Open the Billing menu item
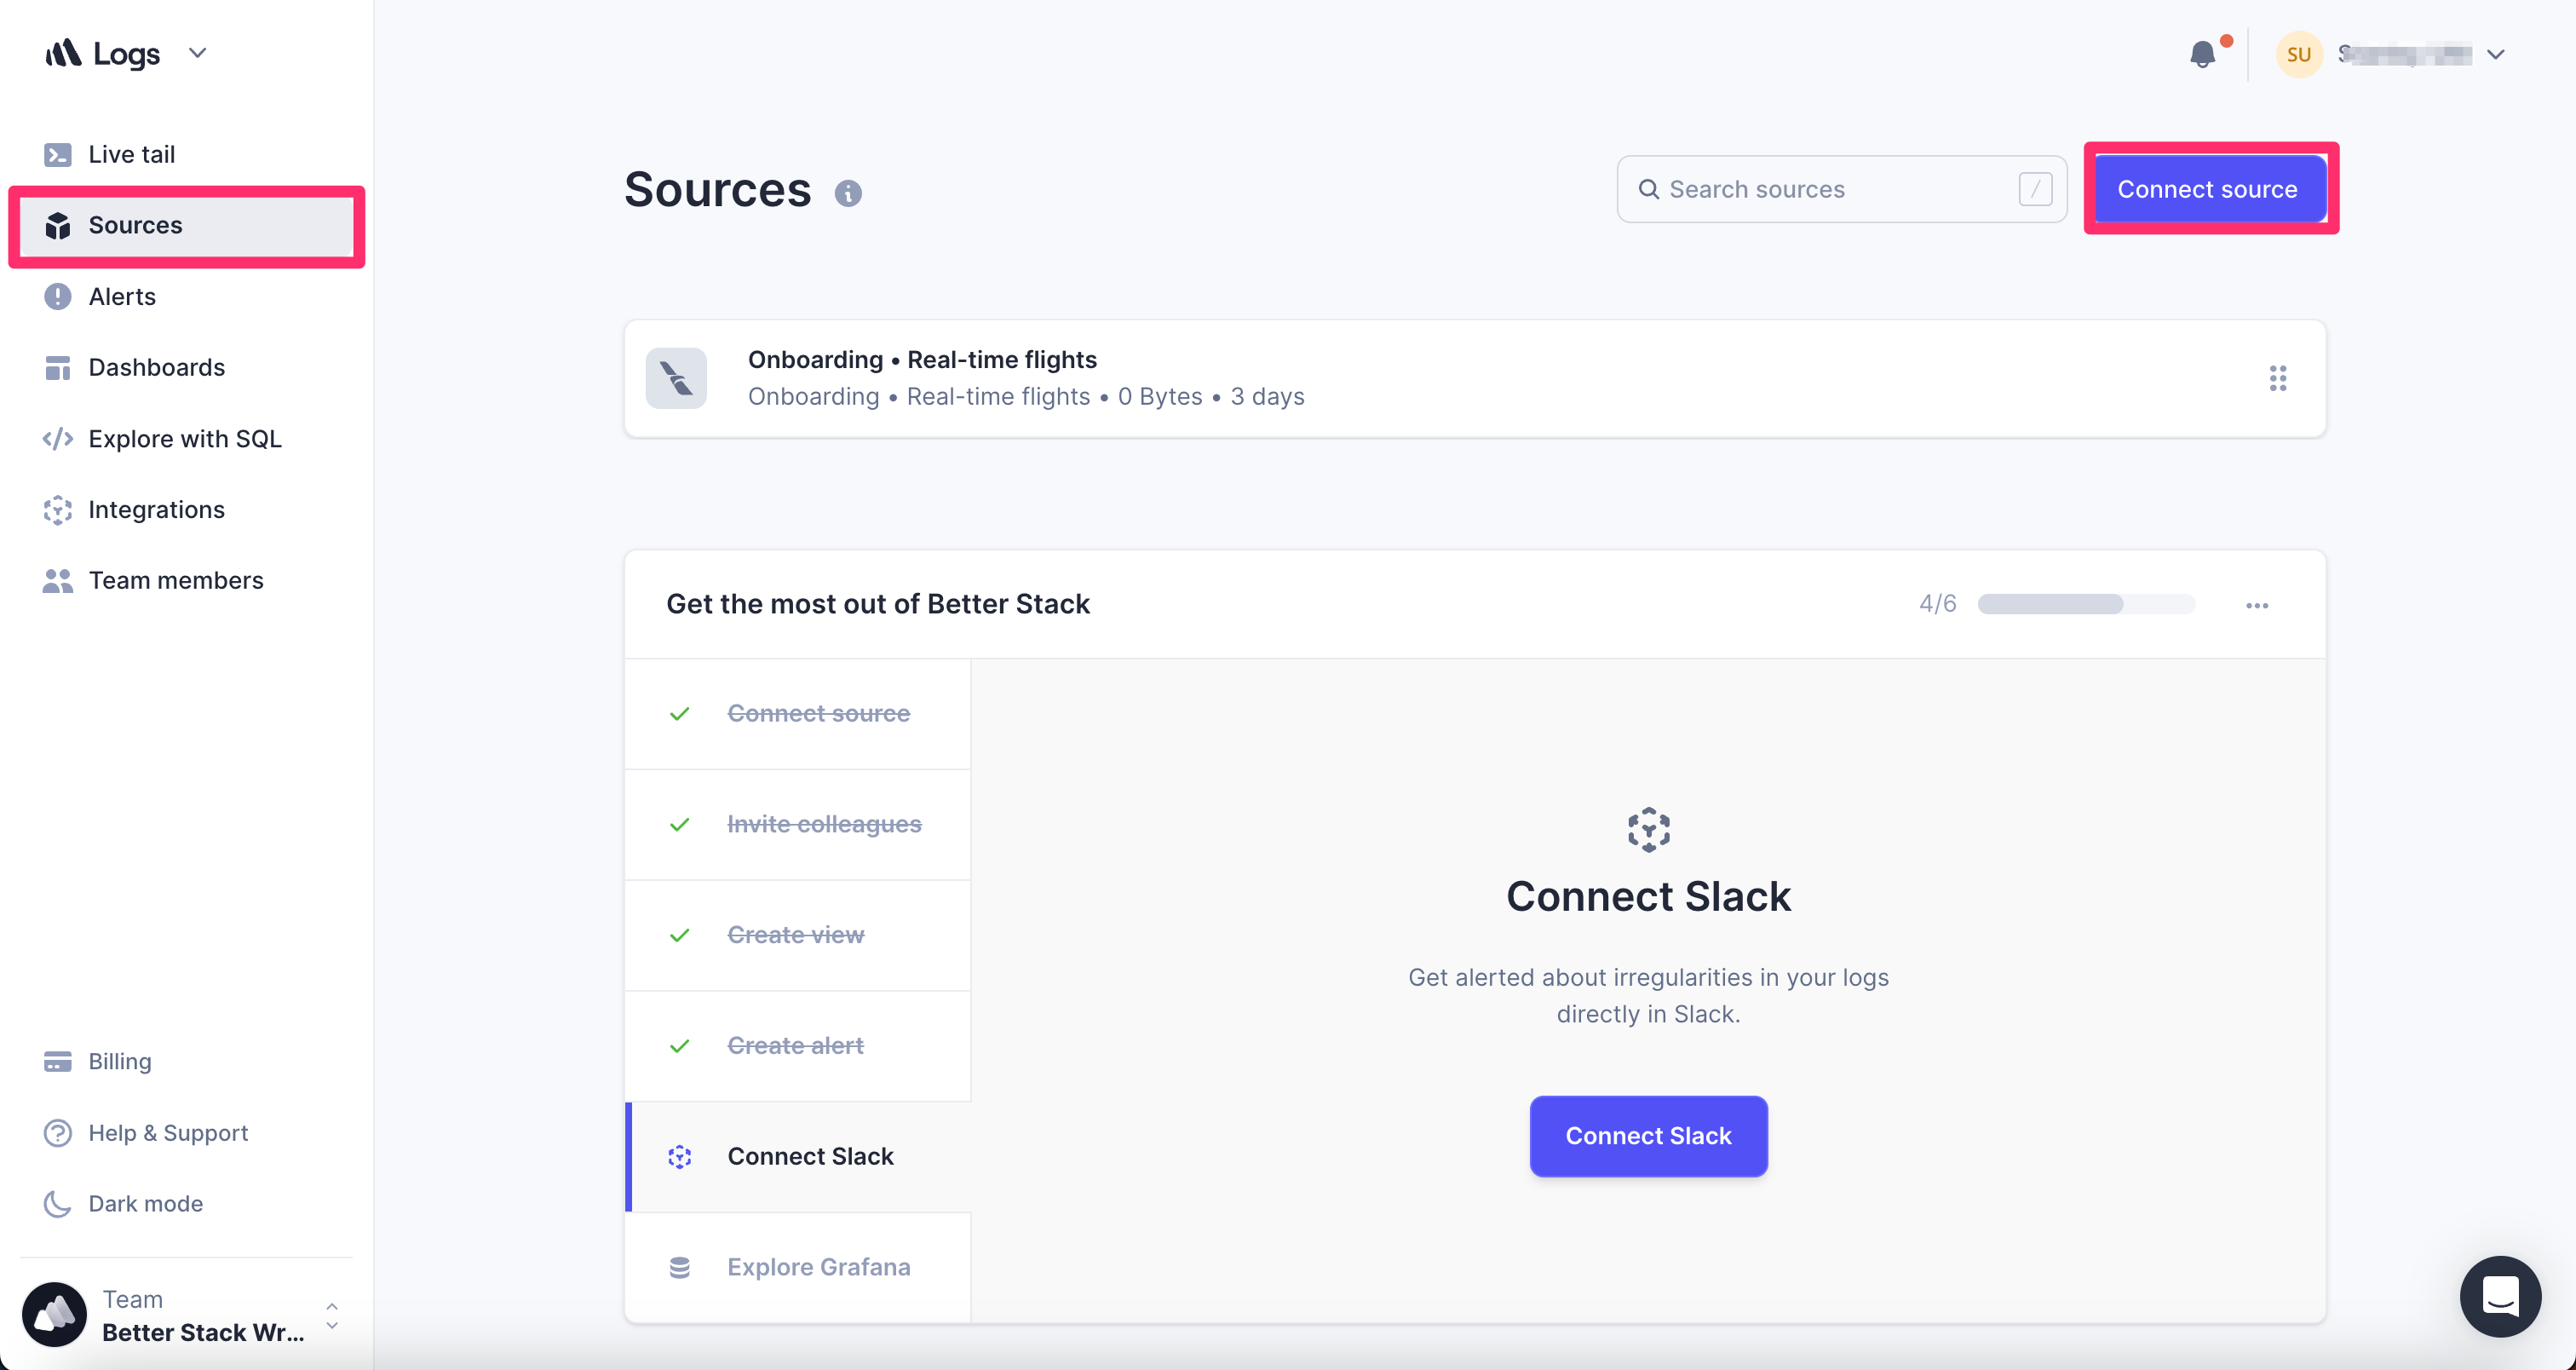This screenshot has width=2576, height=1370. [119, 1062]
